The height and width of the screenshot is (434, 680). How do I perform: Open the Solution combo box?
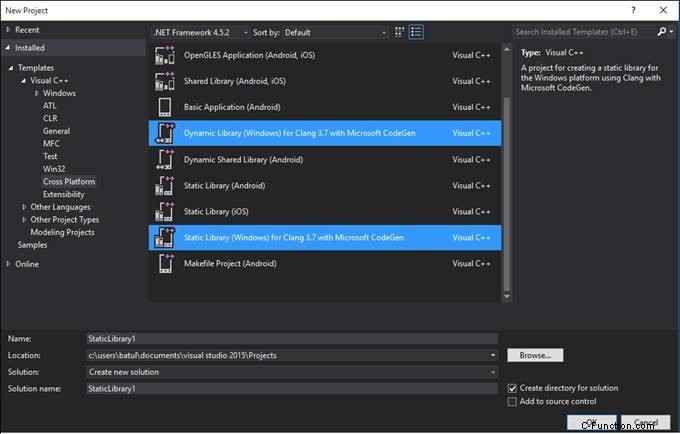[x=291, y=372]
